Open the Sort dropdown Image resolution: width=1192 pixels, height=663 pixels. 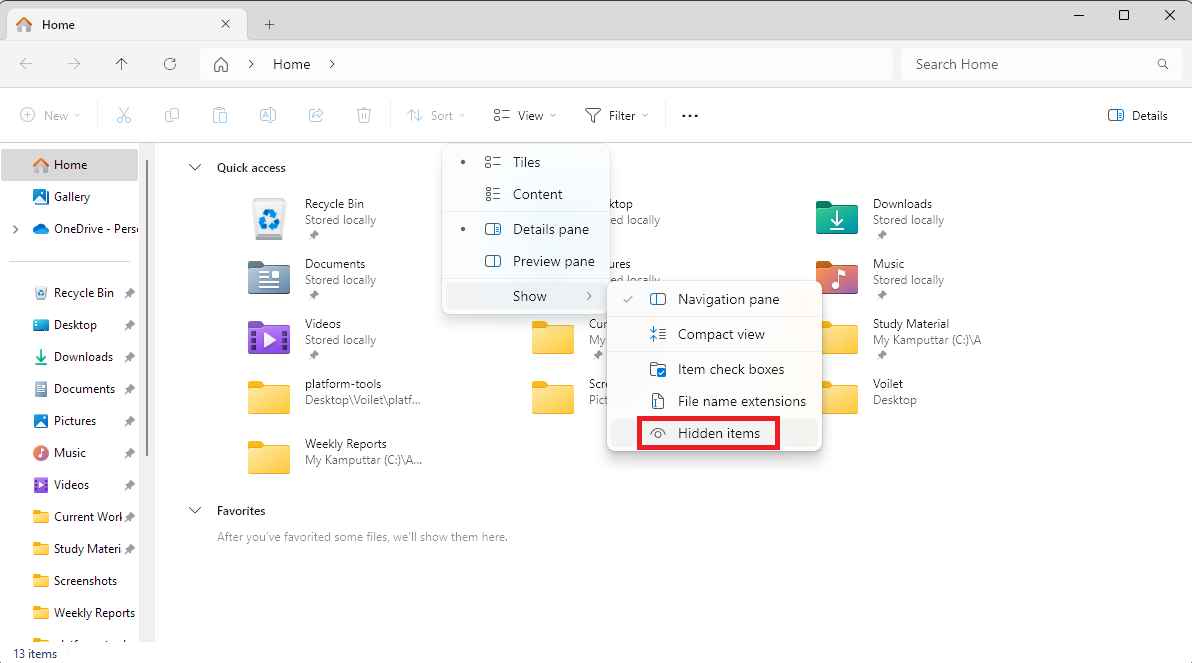click(x=435, y=115)
